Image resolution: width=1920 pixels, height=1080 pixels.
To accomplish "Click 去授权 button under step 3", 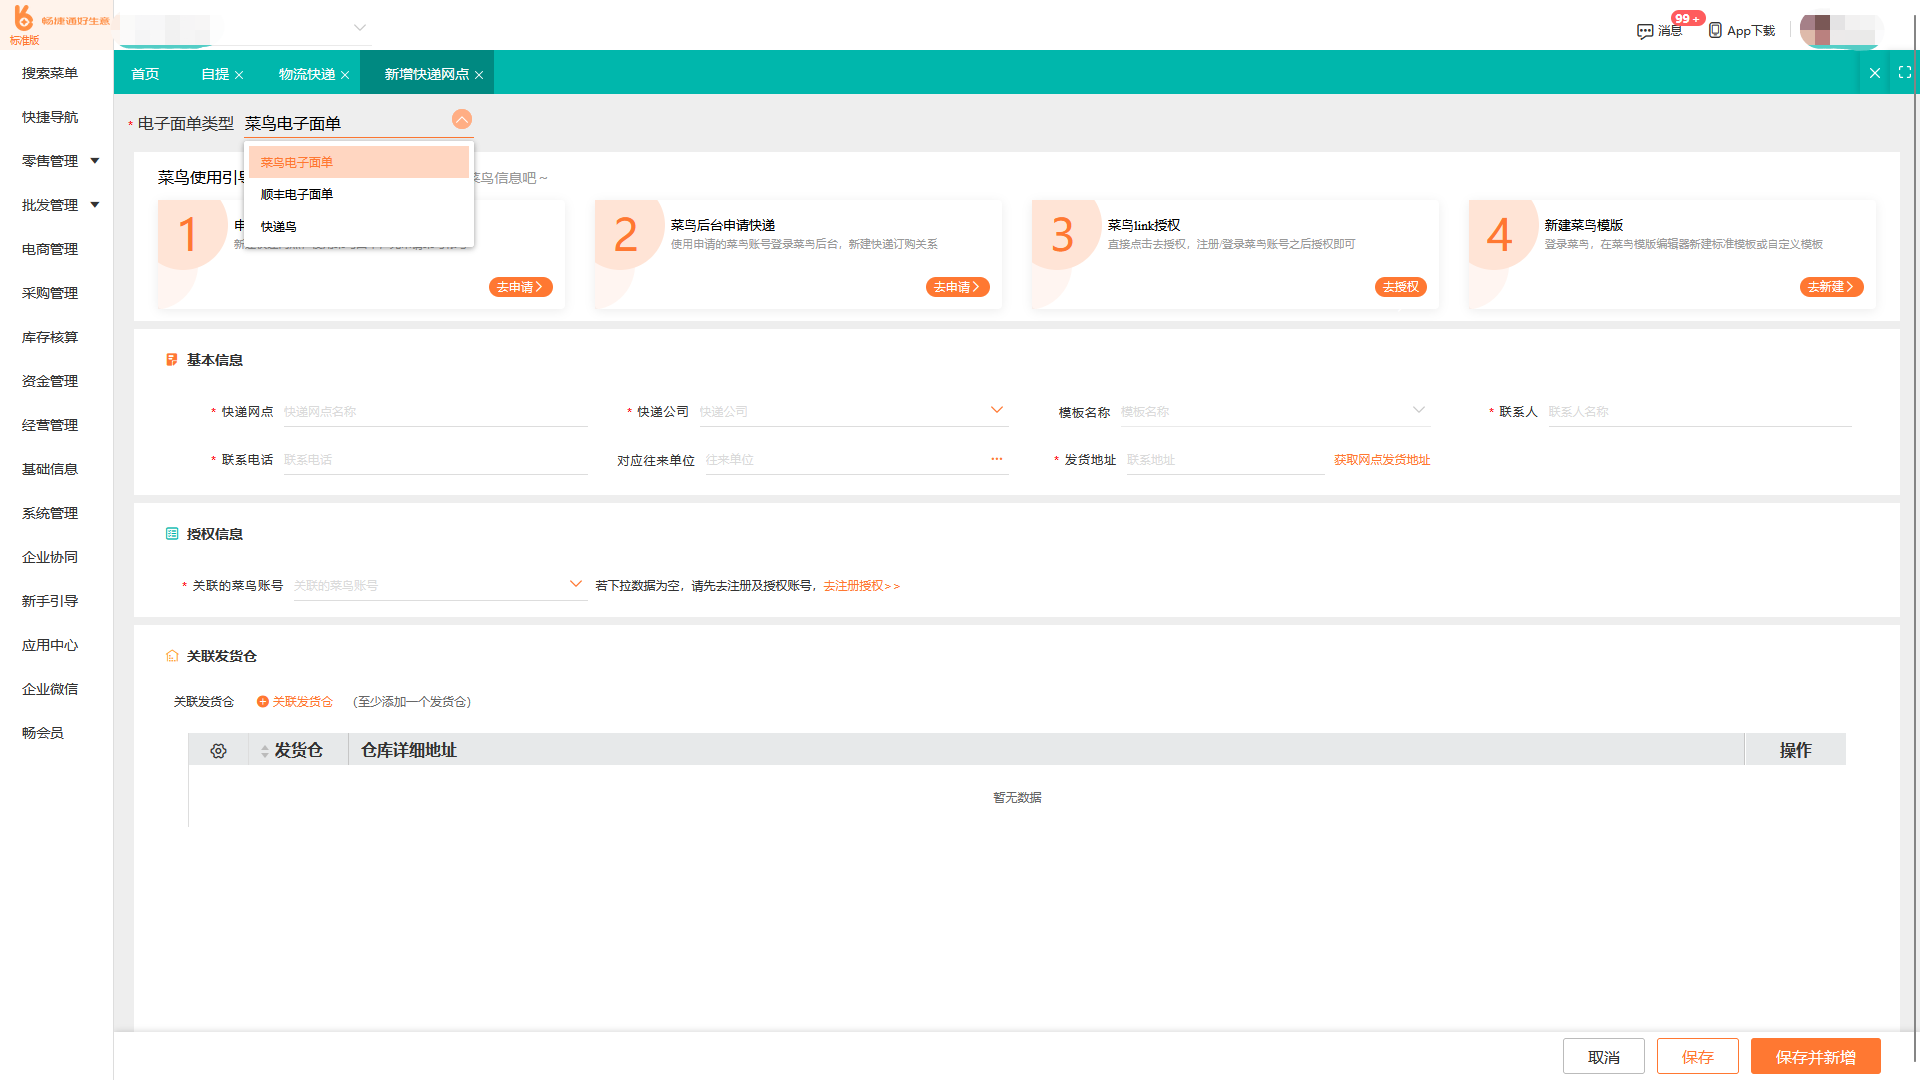I will tap(1398, 287).
